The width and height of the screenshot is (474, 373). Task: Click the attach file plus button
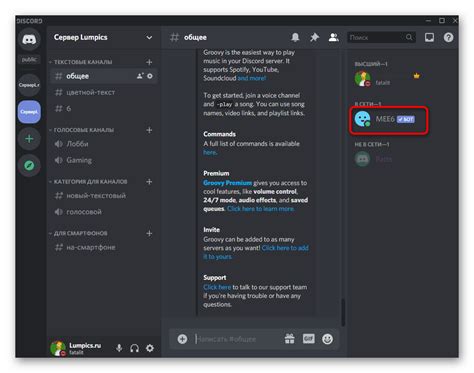click(182, 339)
